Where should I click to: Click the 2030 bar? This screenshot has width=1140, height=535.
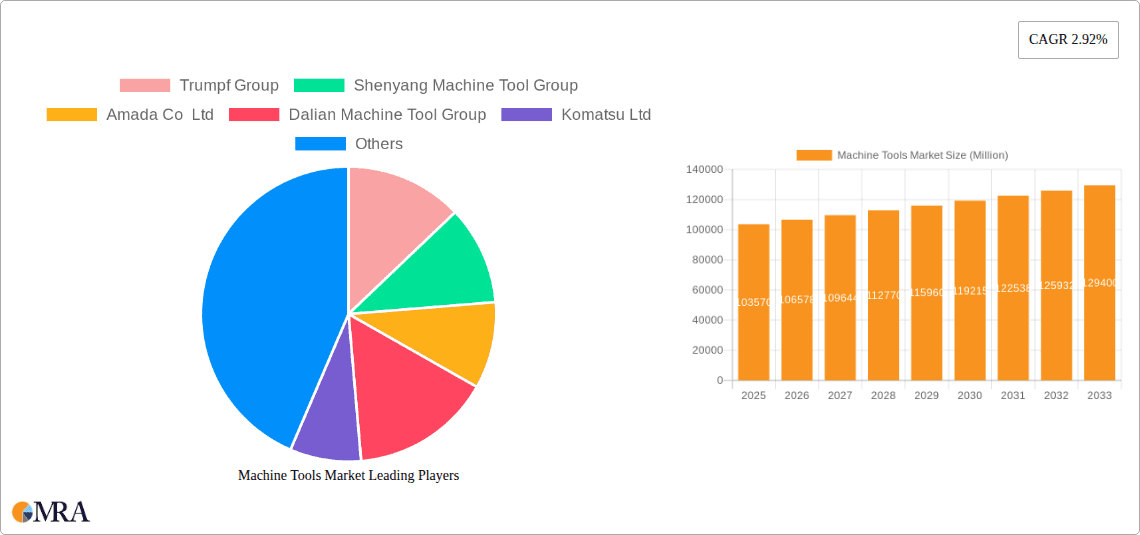[x=970, y=290]
